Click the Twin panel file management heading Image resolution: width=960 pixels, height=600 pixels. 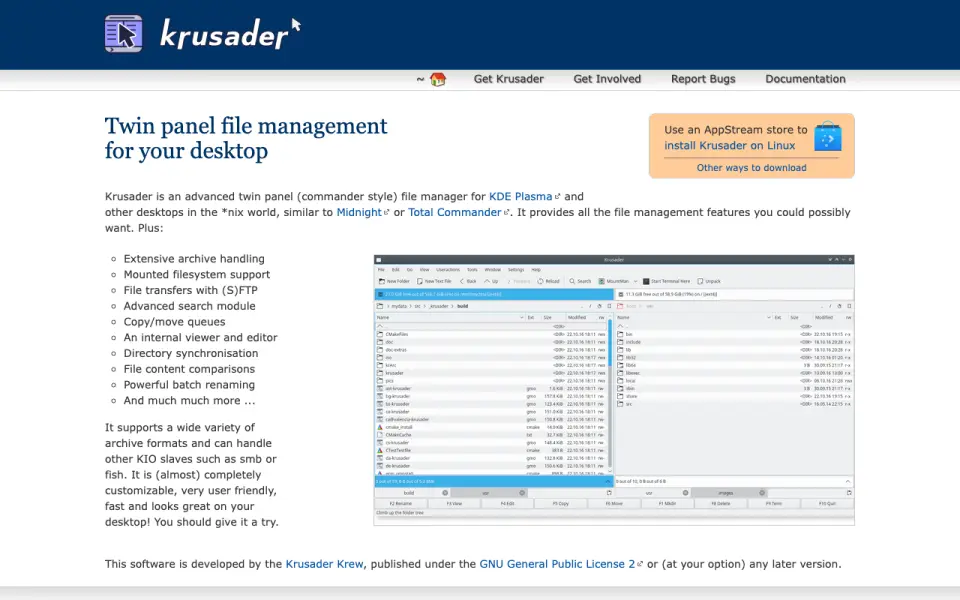(246, 138)
